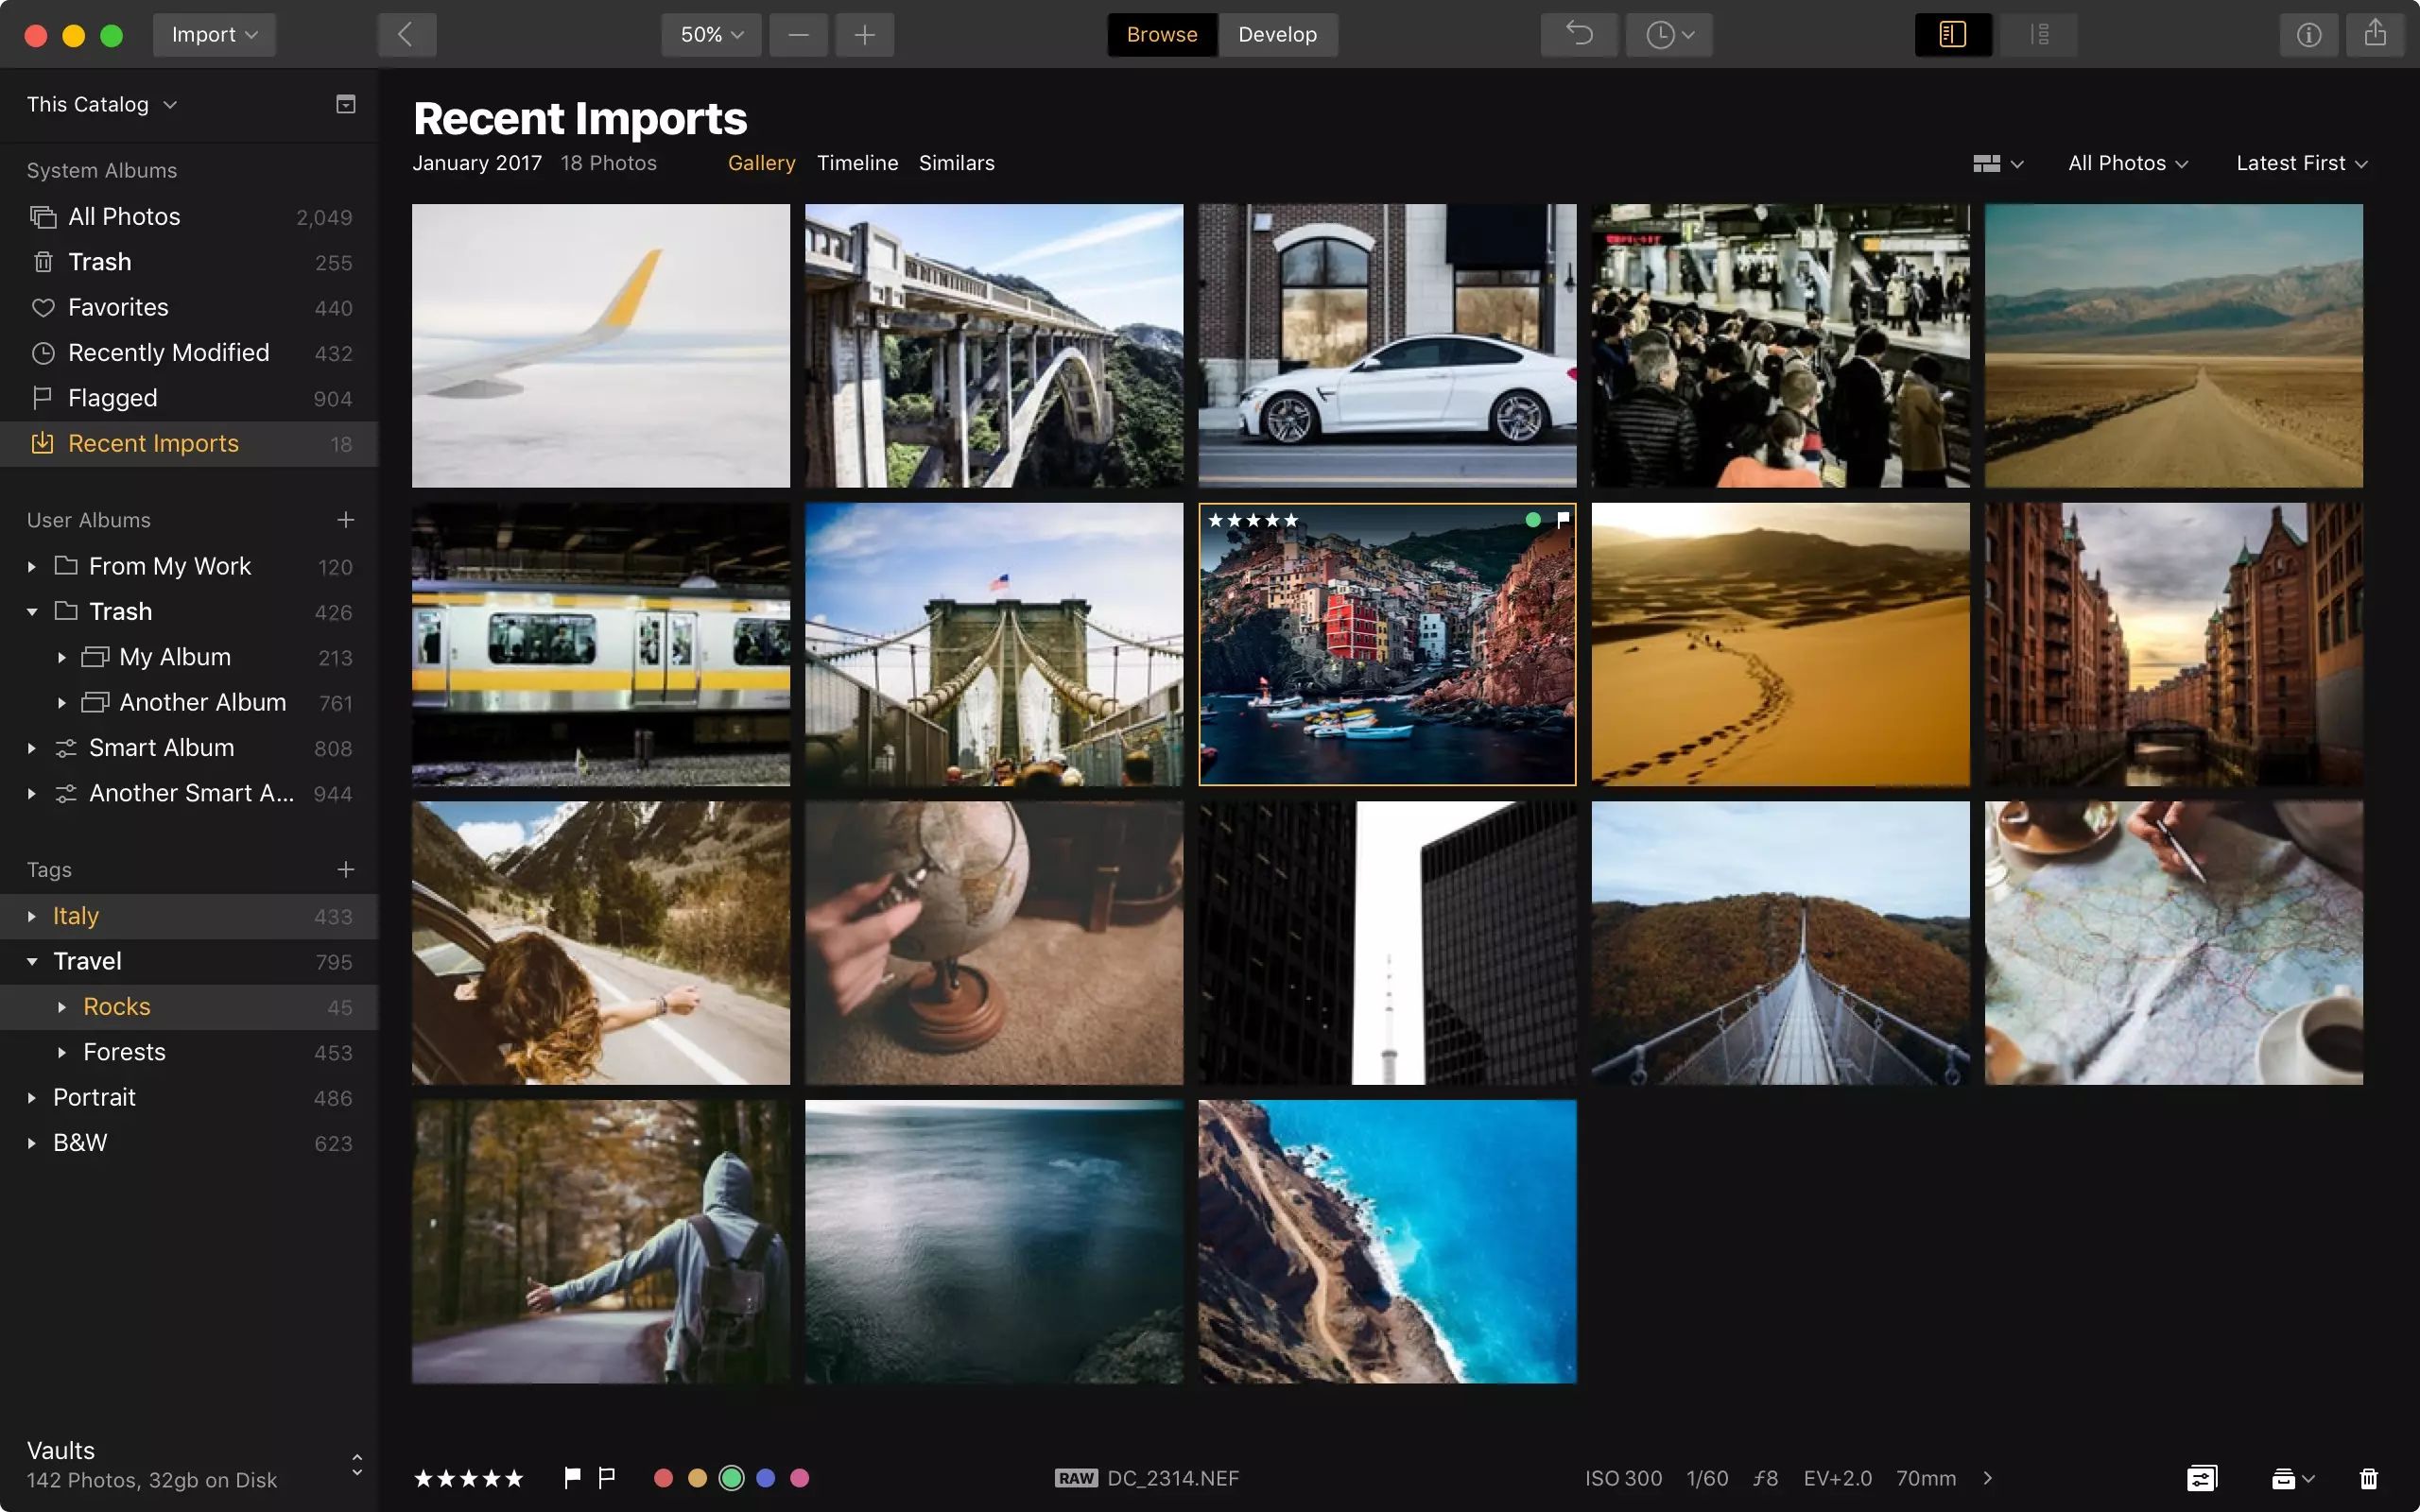
Task: Click the metadata info panel icon
Action: tap(2308, 35)
